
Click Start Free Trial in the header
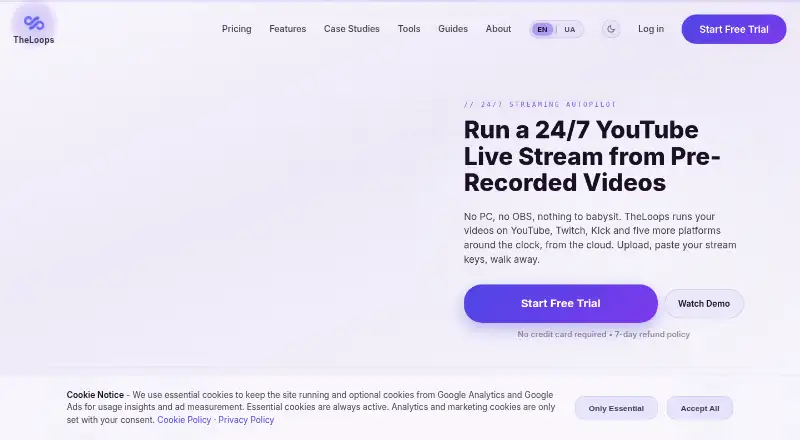(x=734, y=29)
